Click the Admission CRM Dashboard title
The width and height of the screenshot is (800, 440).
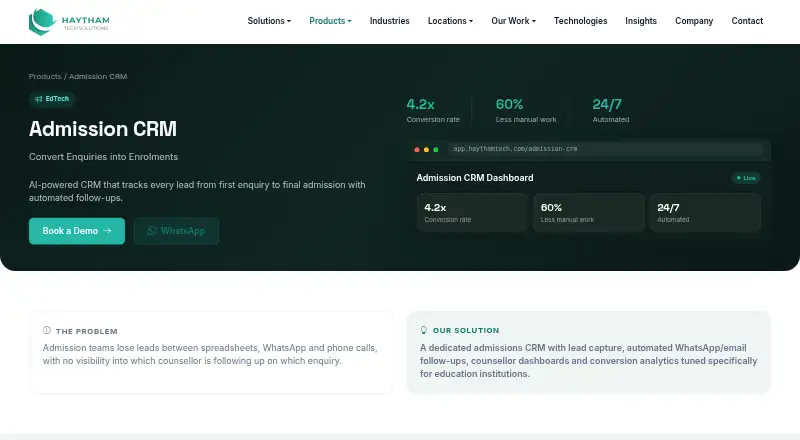[475, 178]
